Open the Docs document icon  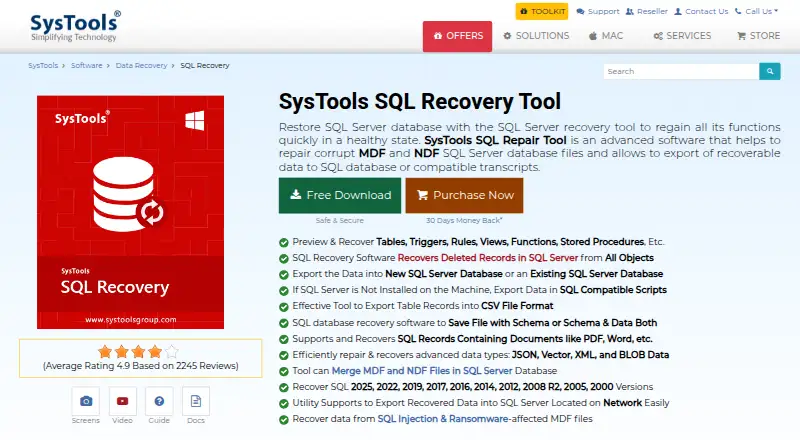click(x=196, y=401)
